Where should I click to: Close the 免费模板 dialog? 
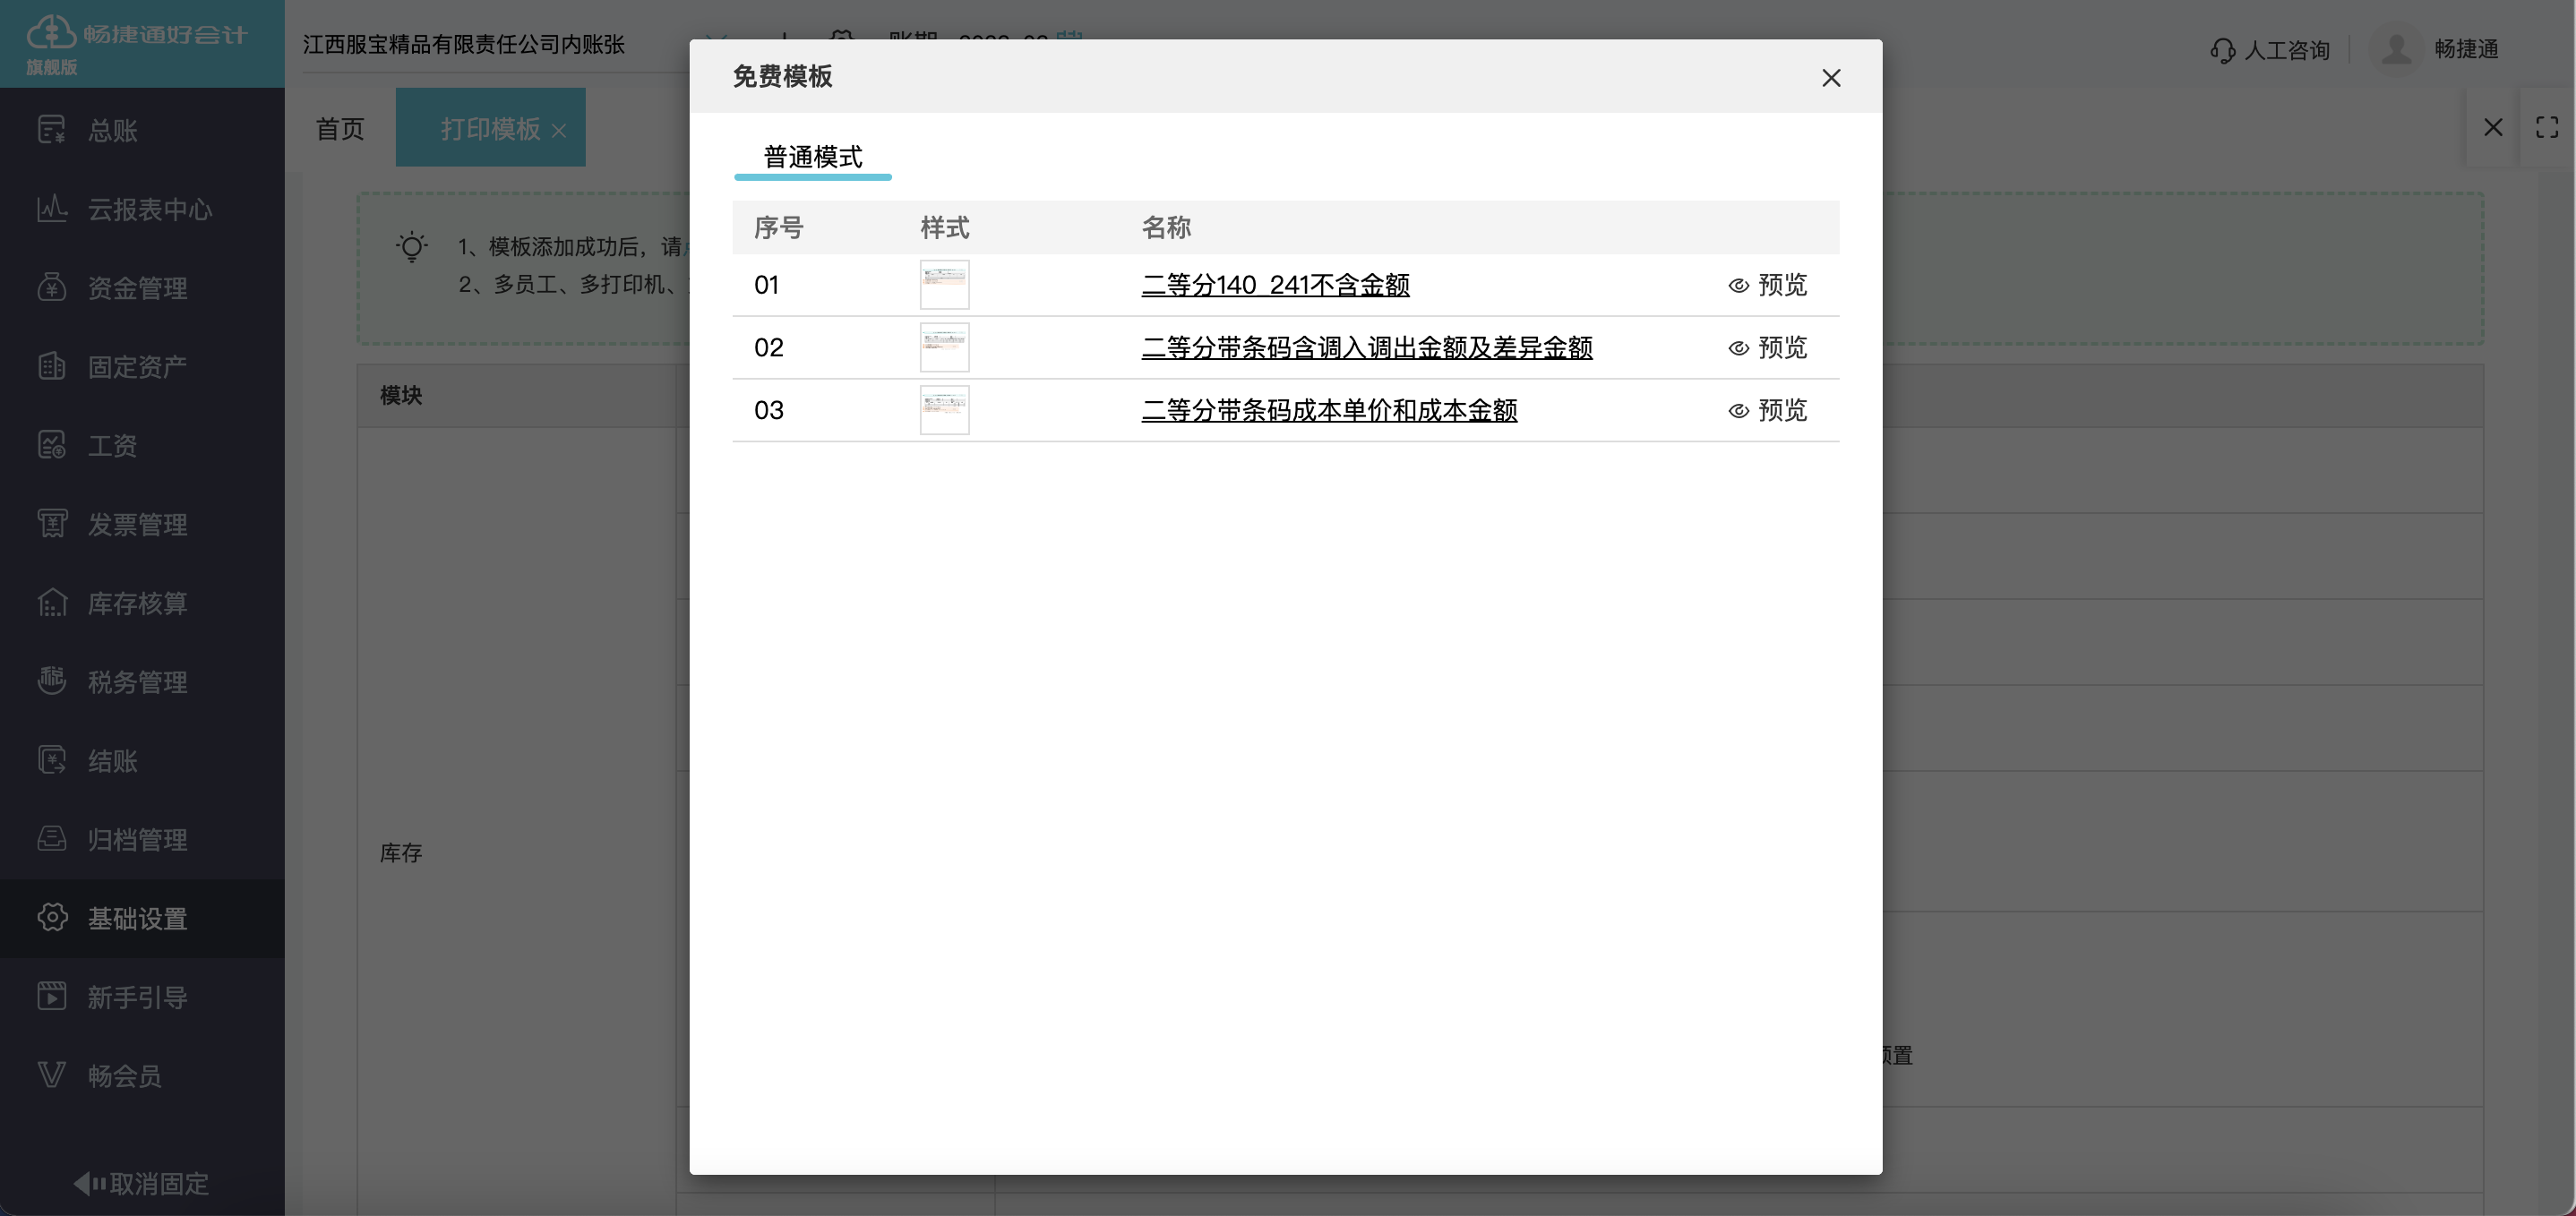tap(1828, 77)
